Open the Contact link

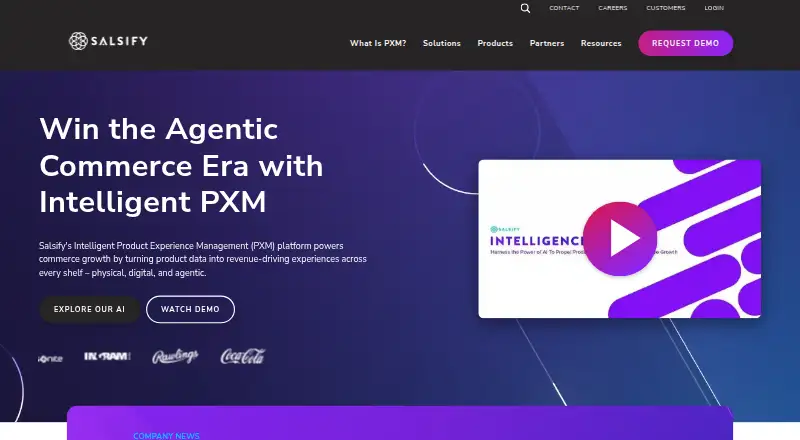coord(564,8)
